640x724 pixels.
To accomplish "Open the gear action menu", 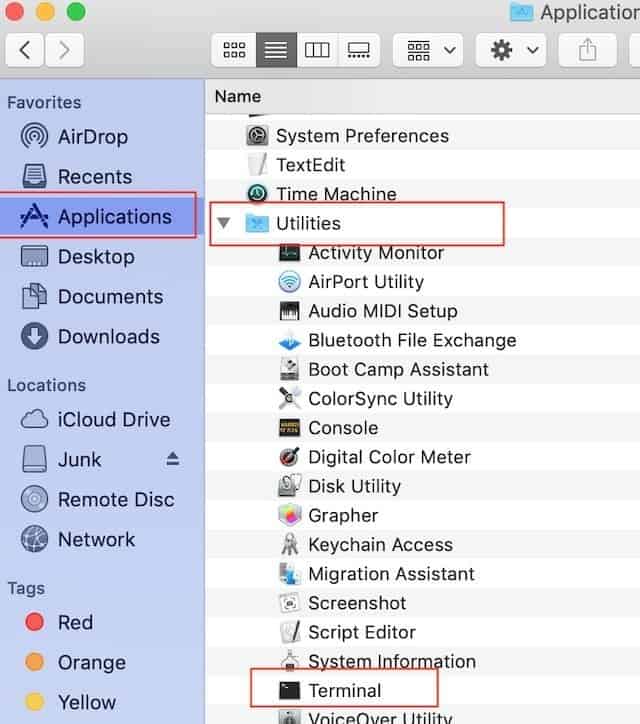I will (511, 50).
